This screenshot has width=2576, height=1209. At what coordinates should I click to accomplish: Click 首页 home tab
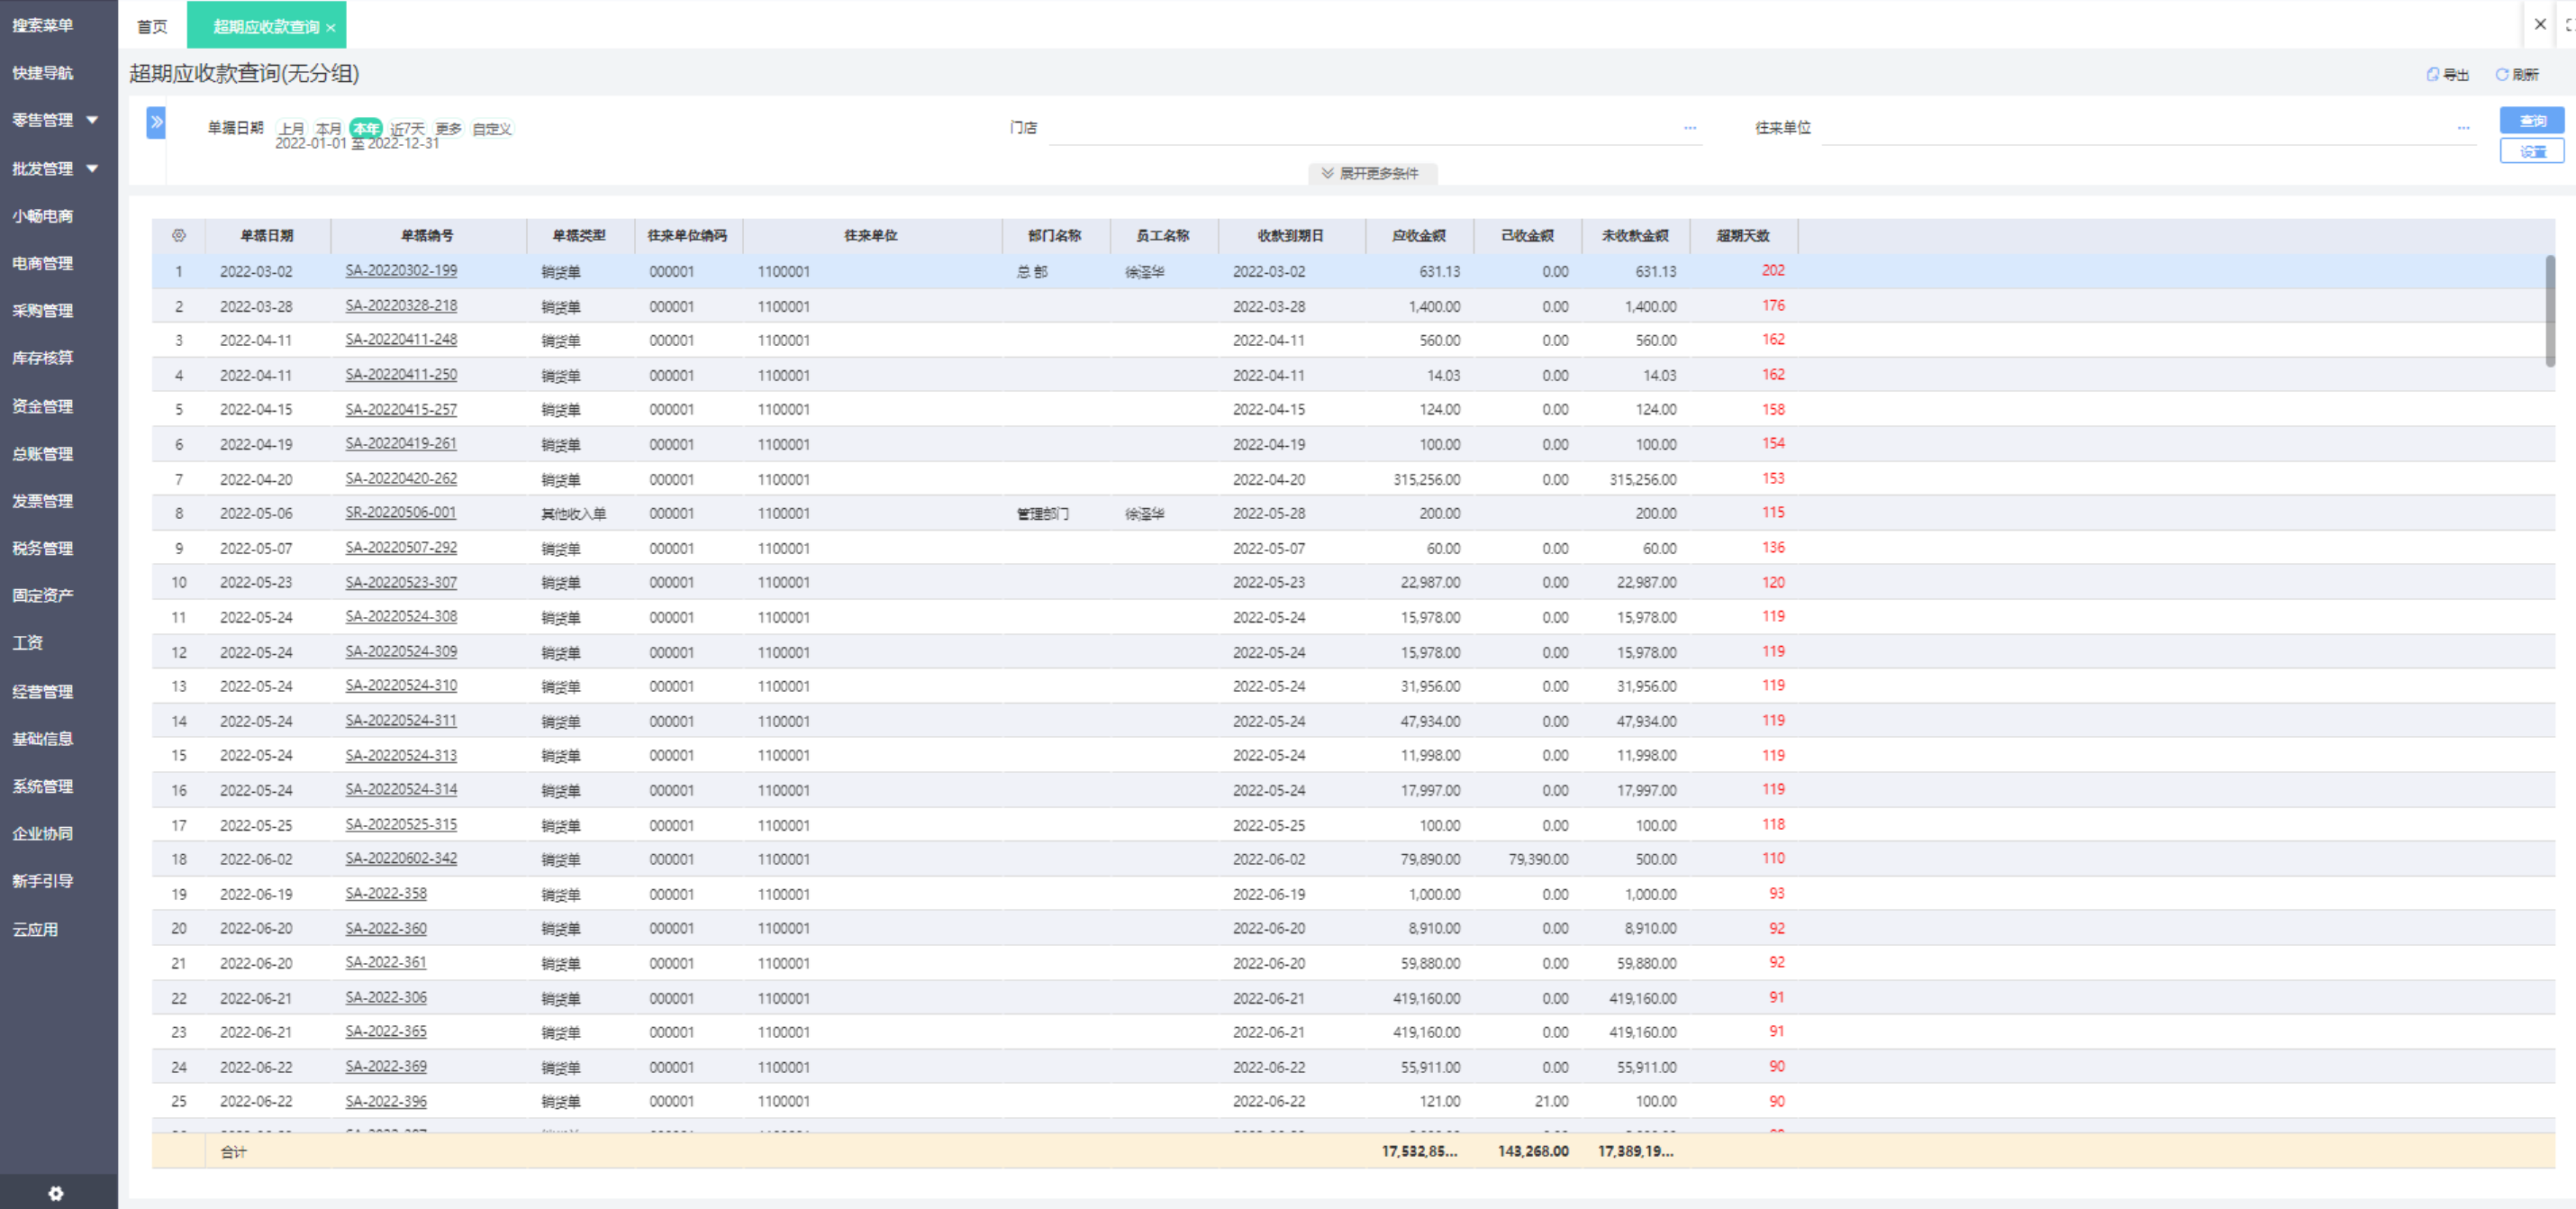click(x=159, y=24)
